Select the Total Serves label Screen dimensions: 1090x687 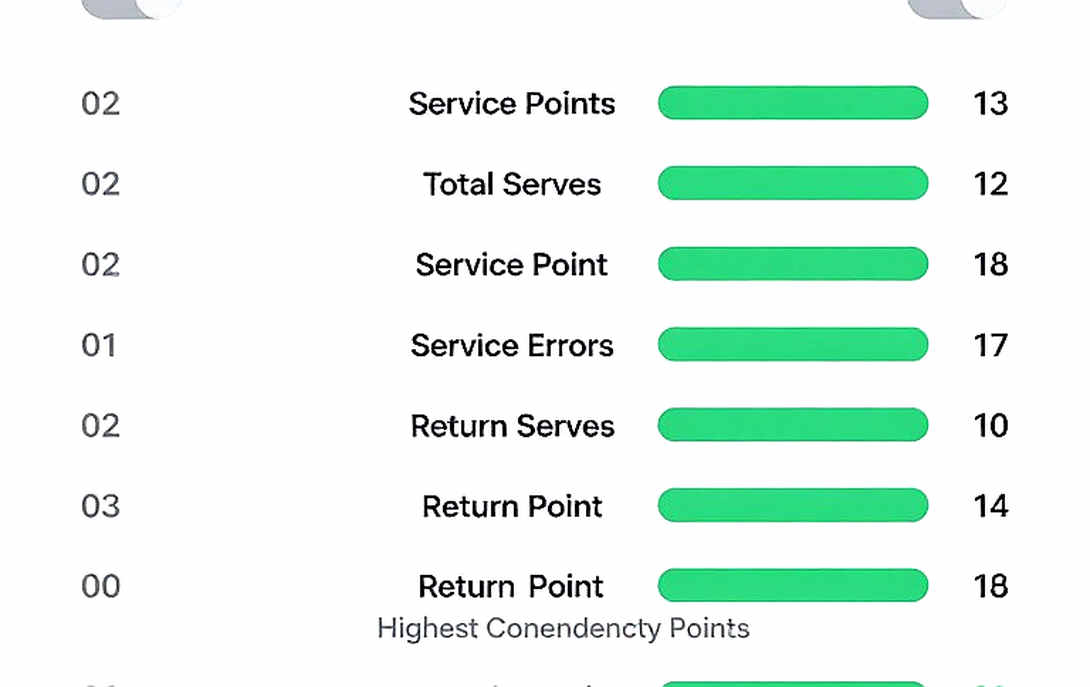pyautogui.click(x=512, y=184)
